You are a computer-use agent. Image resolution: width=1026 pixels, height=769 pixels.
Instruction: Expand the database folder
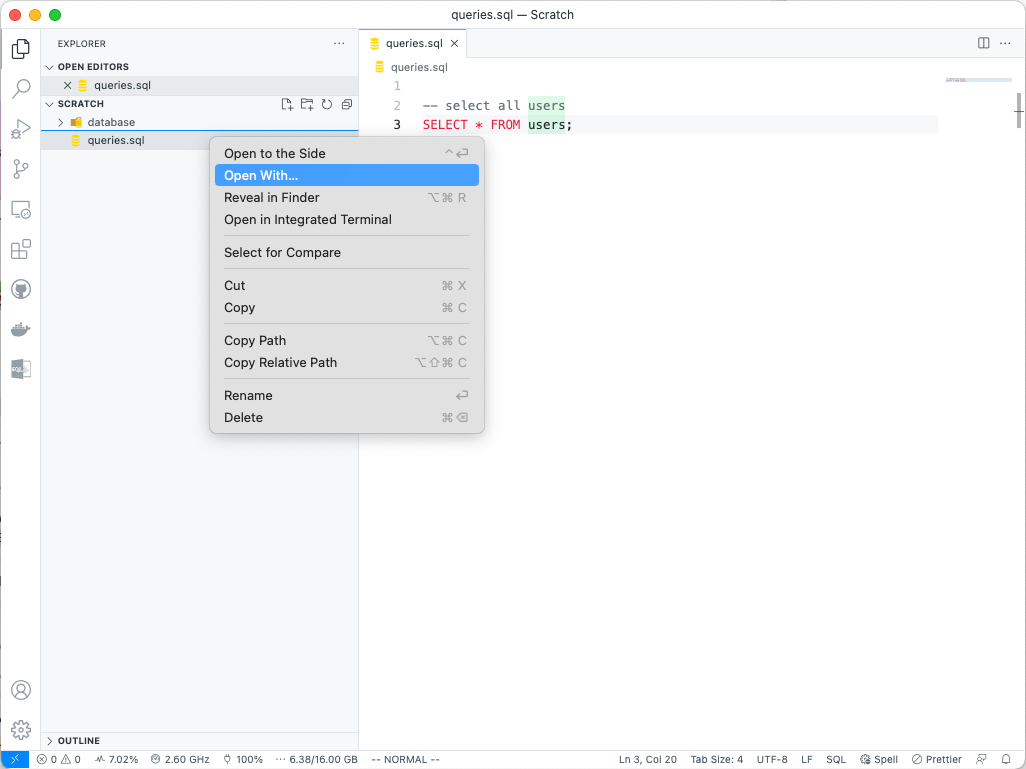point(61,122)
